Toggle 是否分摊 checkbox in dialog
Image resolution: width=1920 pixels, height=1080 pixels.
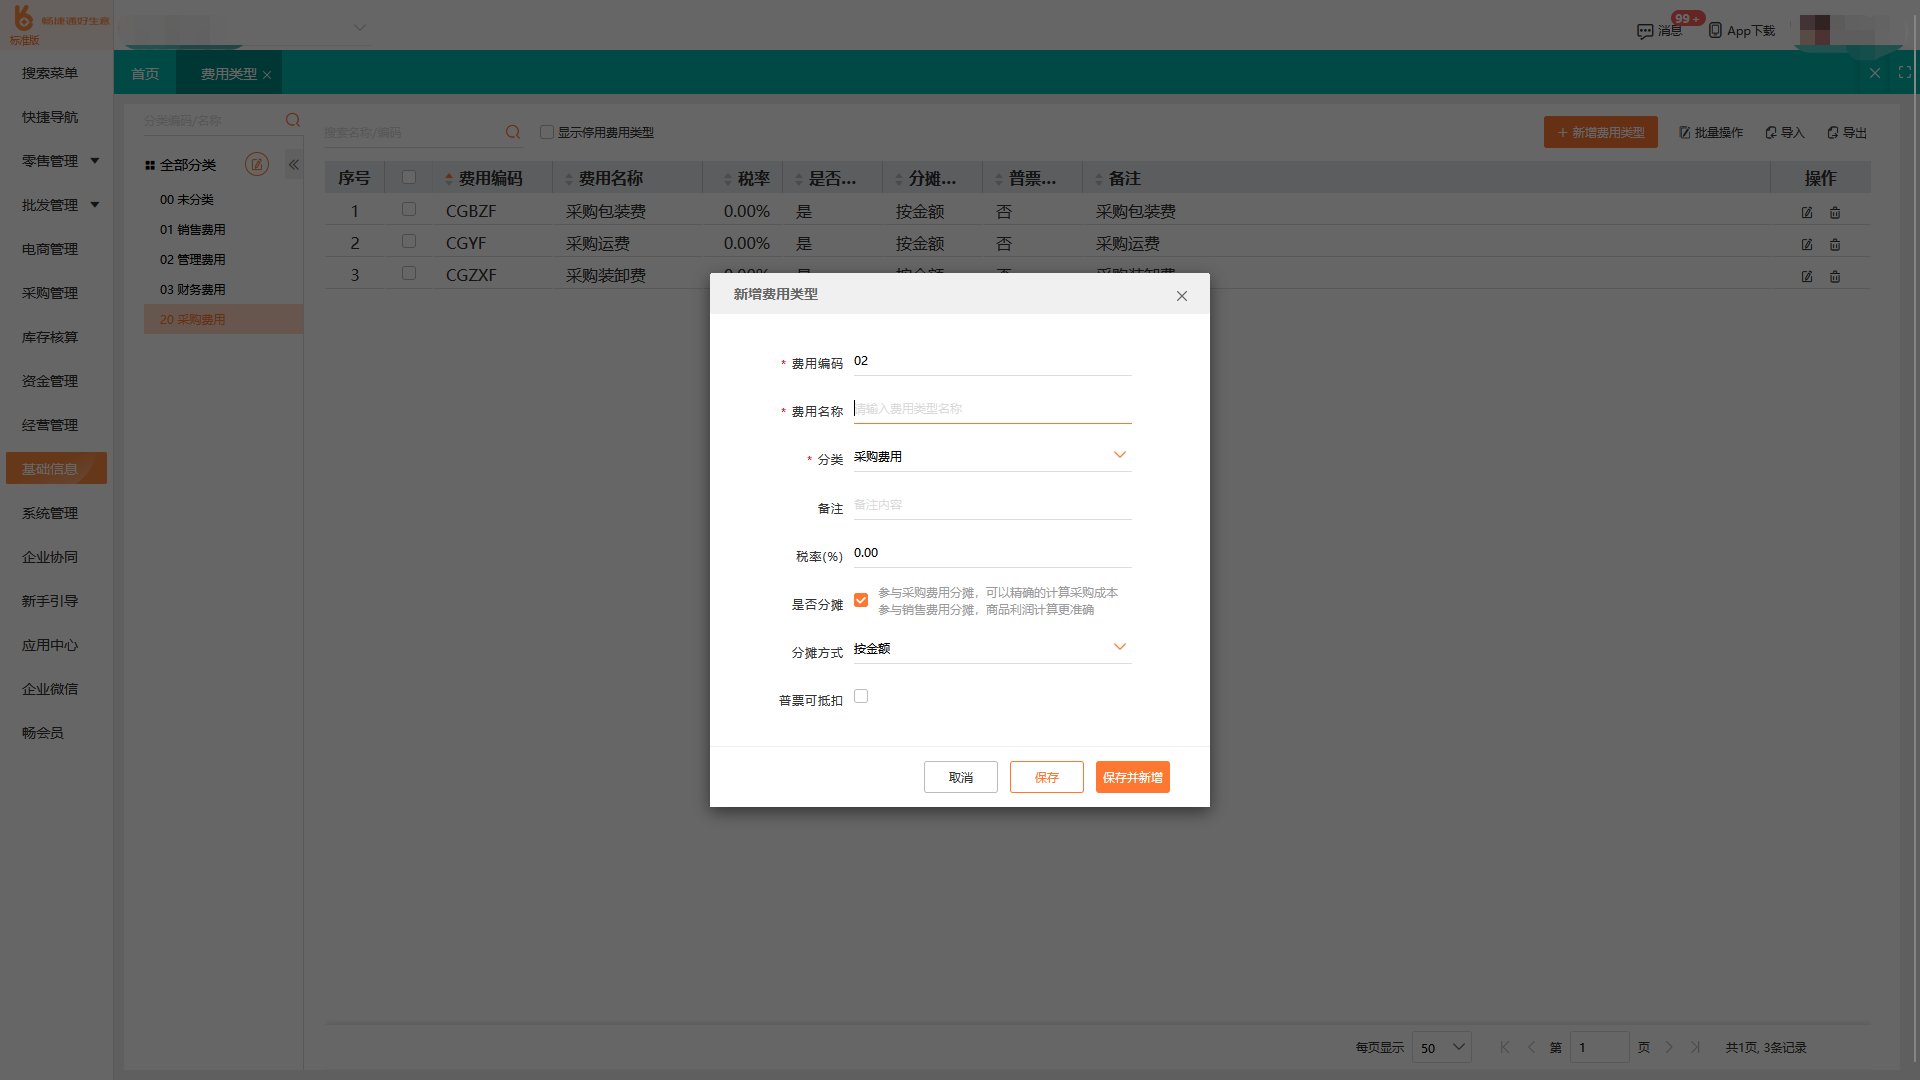click(861, 601)
